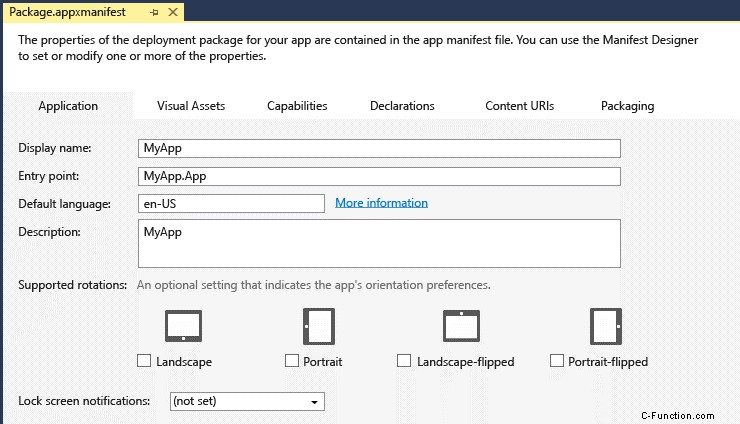
Task: Switch to the Visual Assets tab
Action: point(191,106)
